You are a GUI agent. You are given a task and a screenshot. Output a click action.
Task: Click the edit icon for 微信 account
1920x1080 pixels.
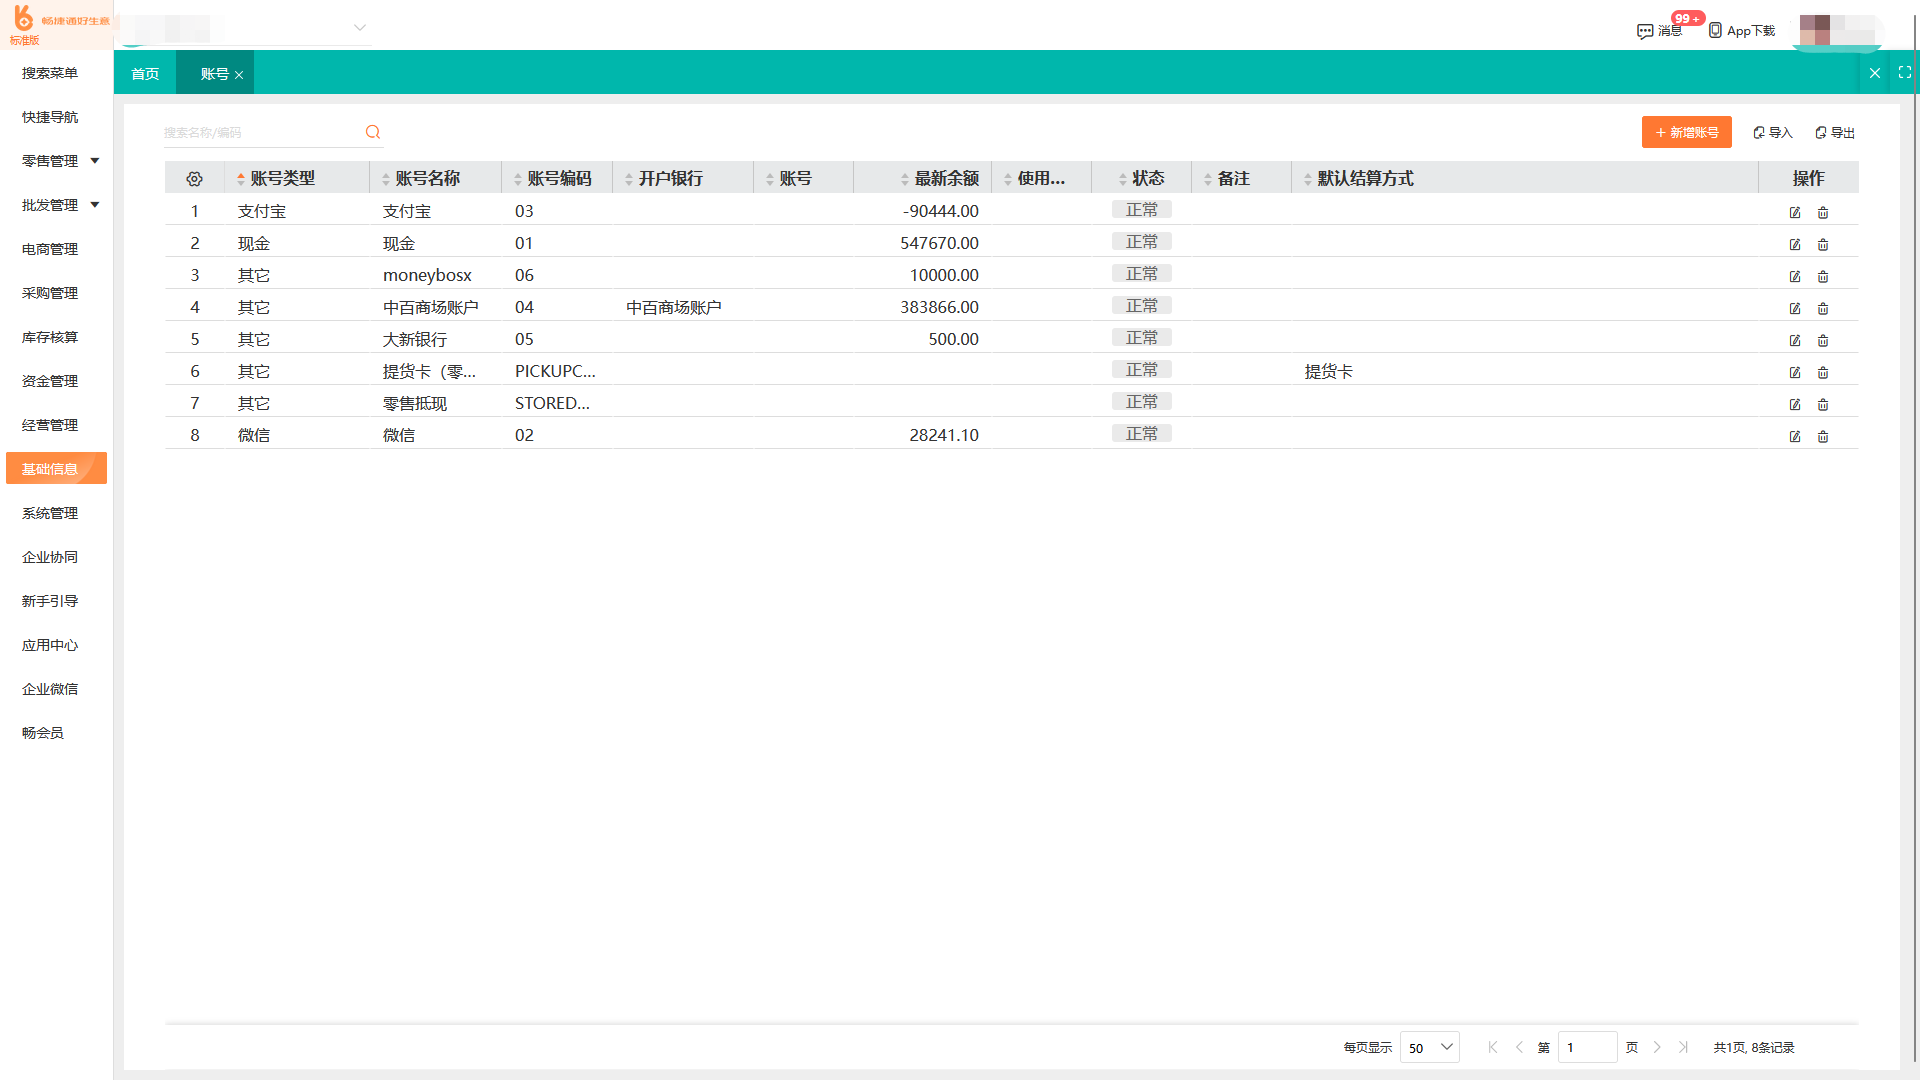(x=1795, y=435)
